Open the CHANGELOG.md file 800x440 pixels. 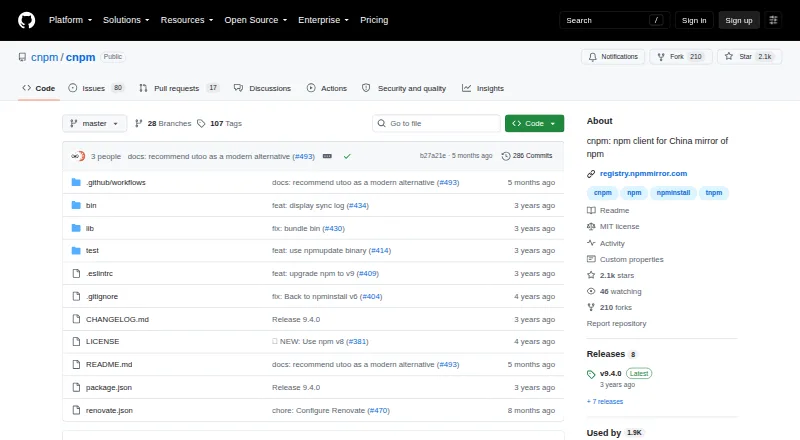point(117,320)
